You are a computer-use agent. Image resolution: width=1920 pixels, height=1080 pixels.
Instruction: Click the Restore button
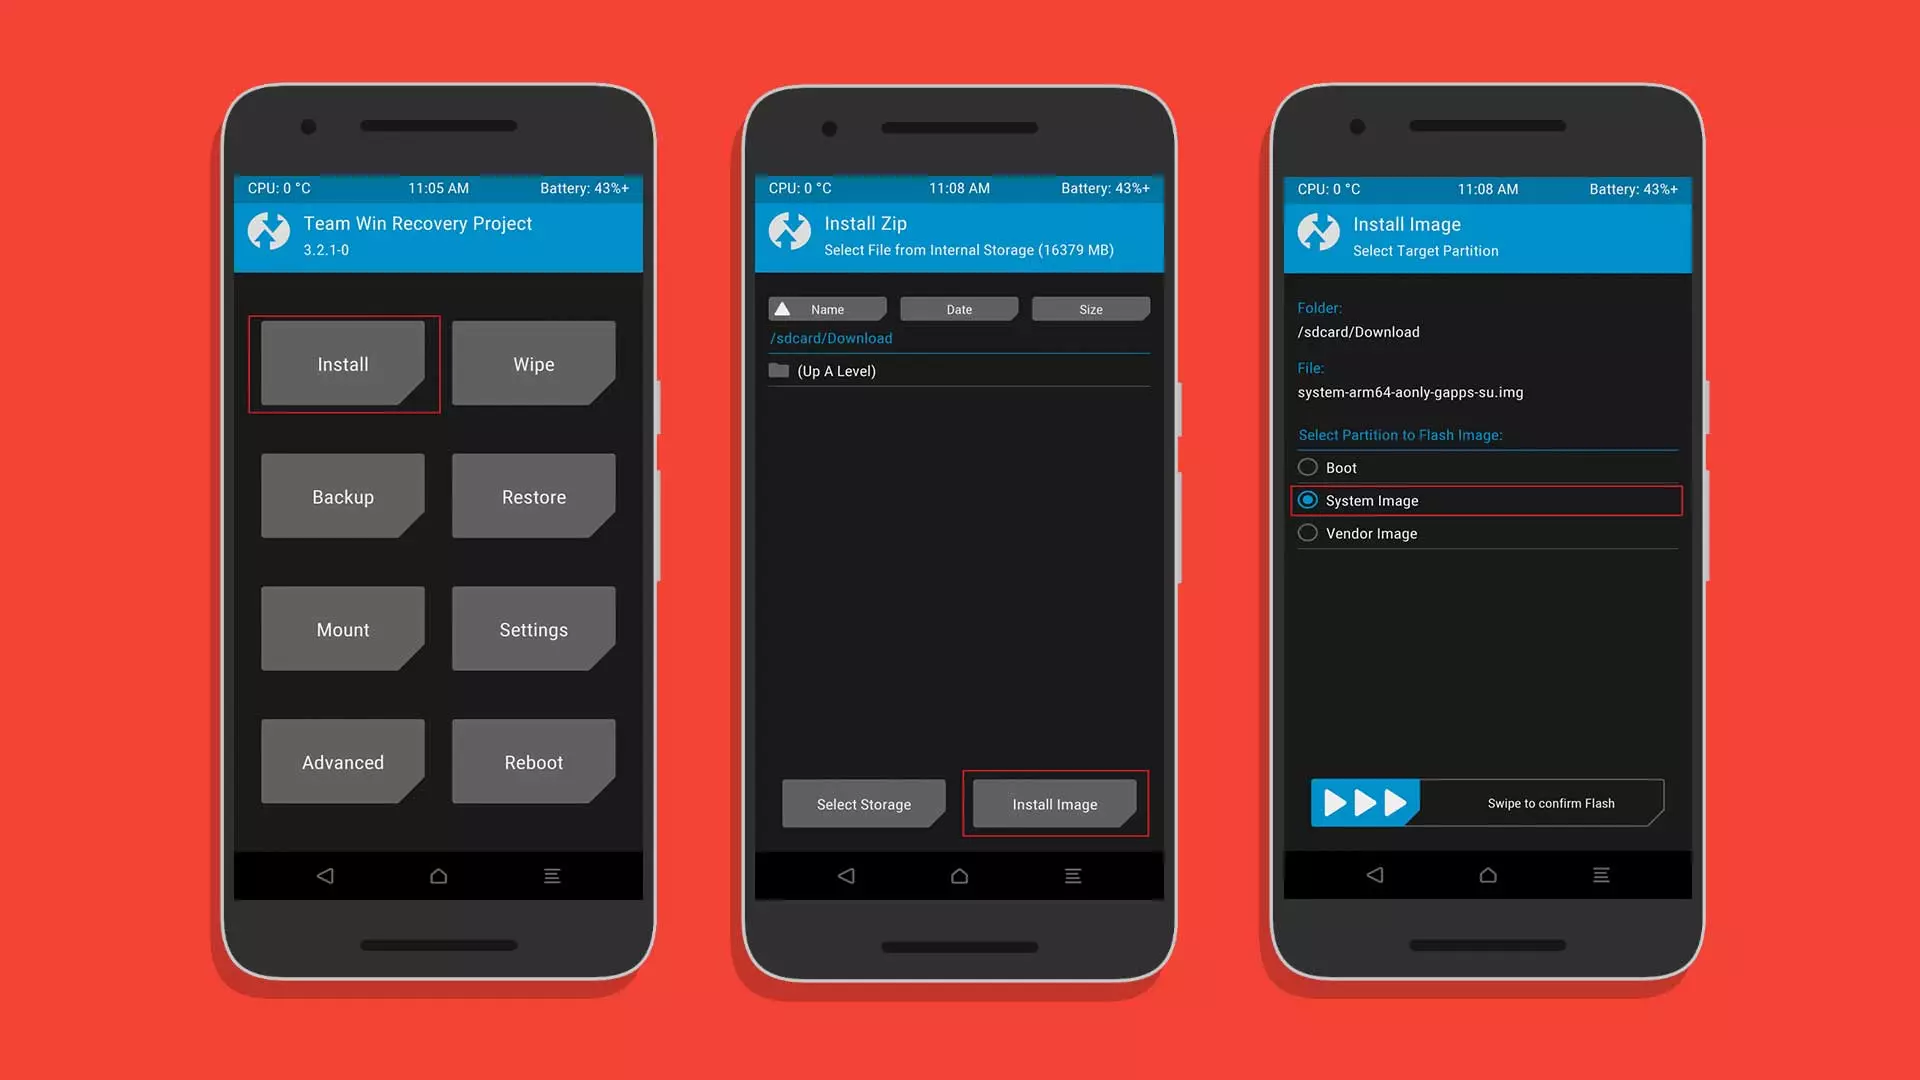click(x=533, y=496)
